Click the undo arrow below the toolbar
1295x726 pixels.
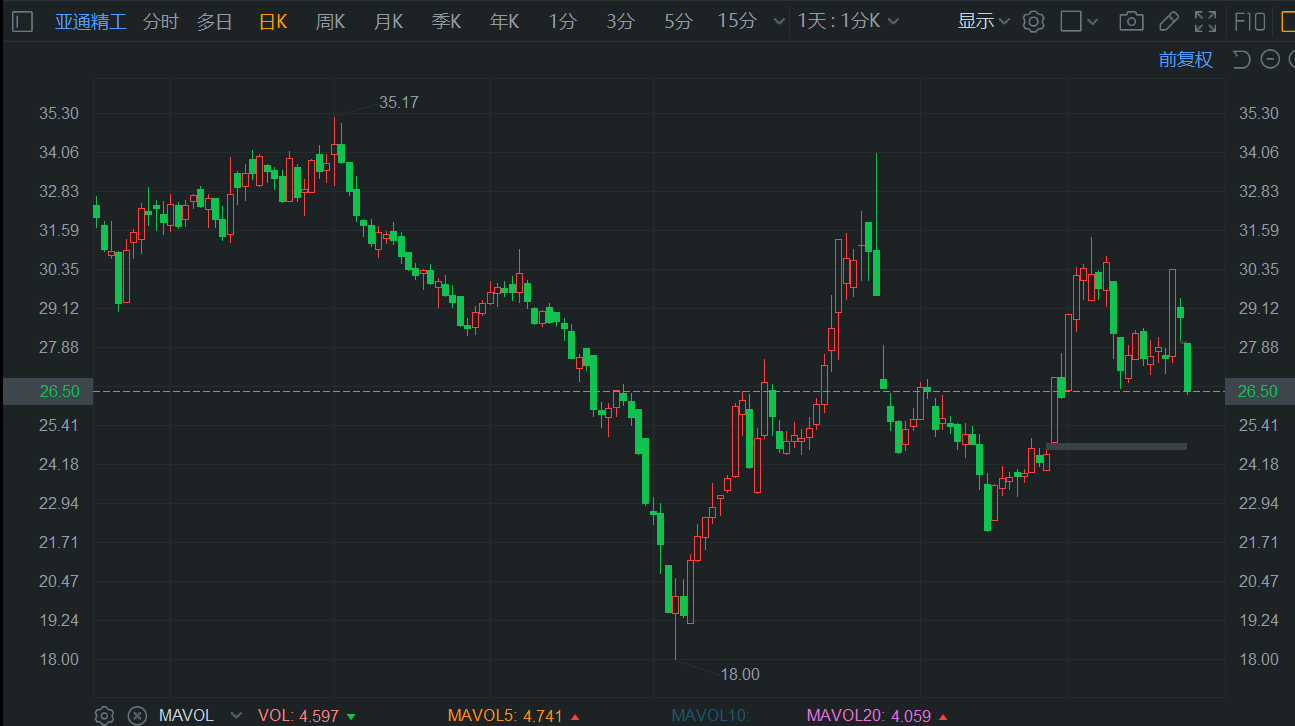click(x=1241, y=60)
